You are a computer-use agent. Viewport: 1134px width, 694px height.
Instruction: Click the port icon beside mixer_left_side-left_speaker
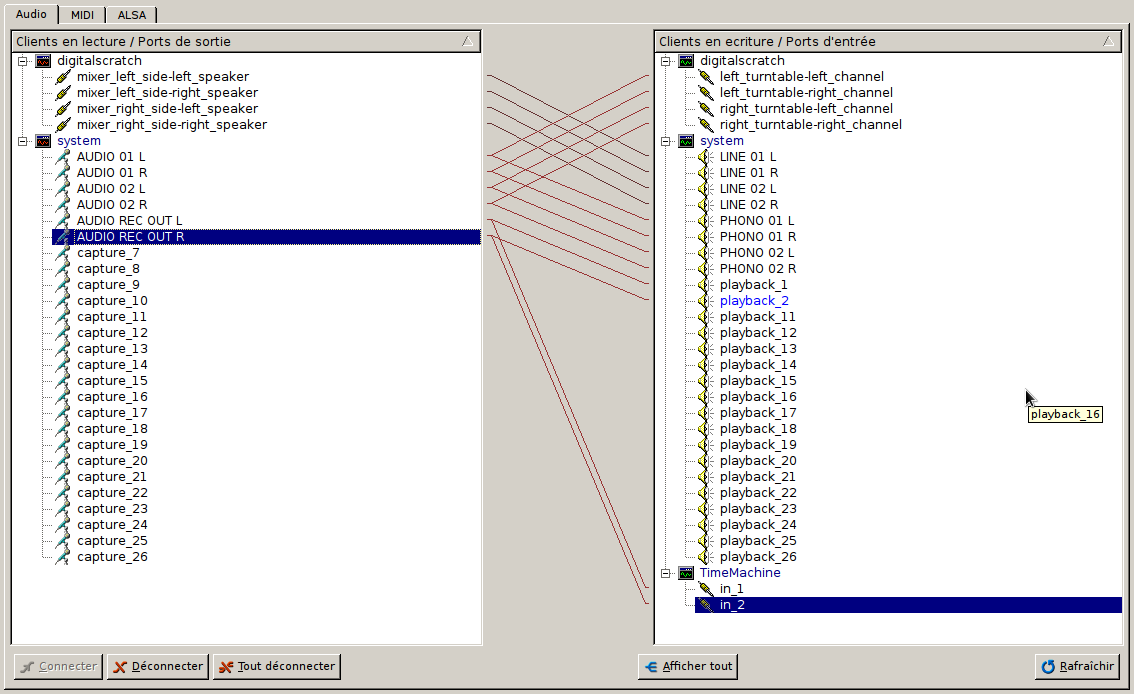pyautogui.click(x=64, y=77)
